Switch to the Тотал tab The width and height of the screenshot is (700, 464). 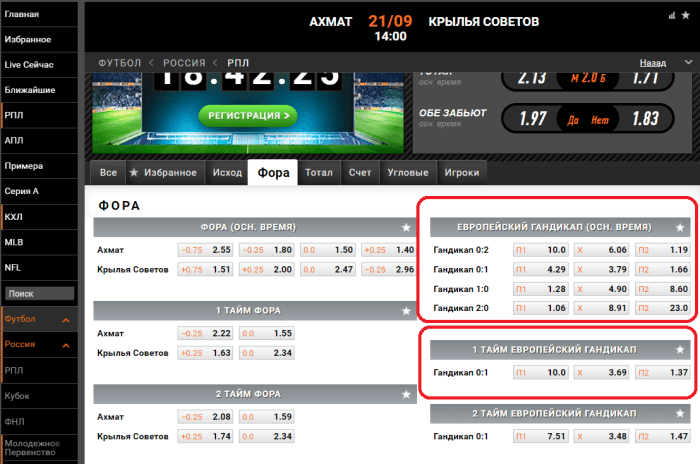[319, 173]
